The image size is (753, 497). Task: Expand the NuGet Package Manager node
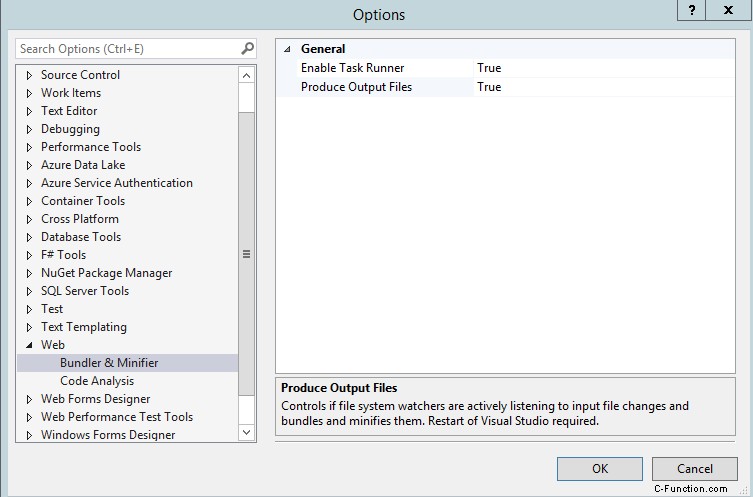pos(29,273)
